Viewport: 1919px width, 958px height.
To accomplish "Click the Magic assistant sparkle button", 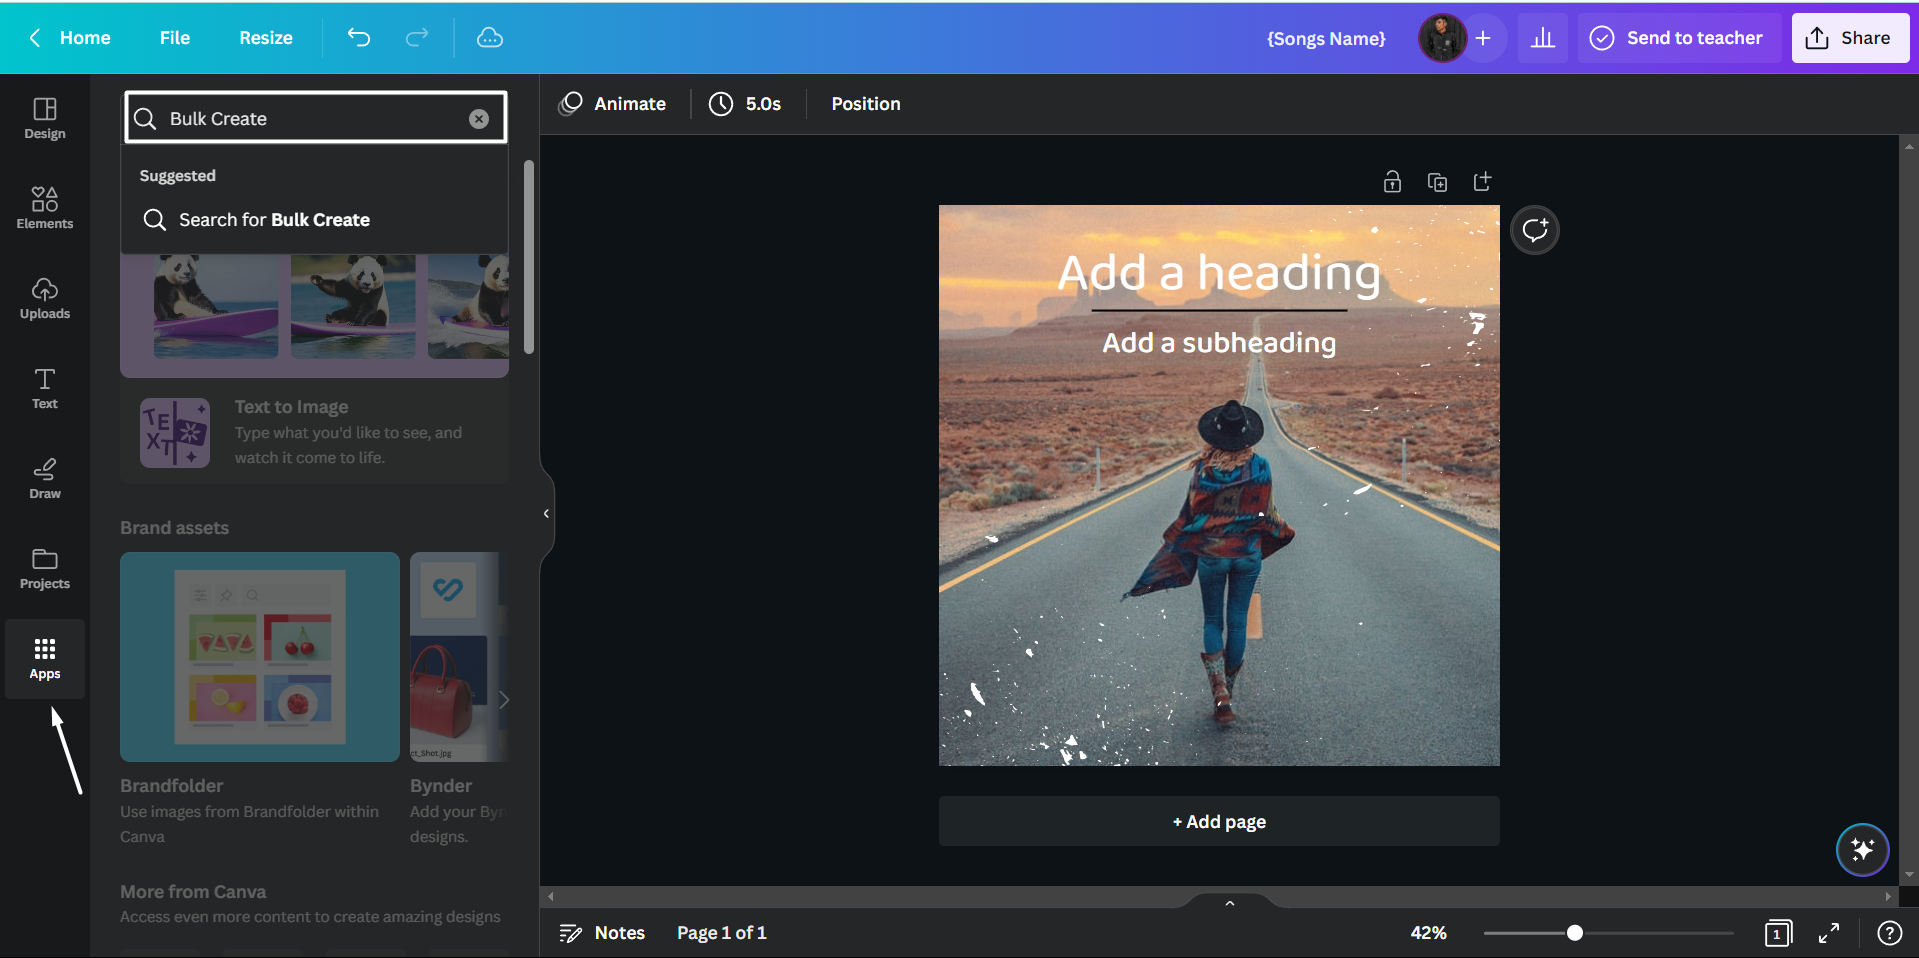I will 1861,849.
